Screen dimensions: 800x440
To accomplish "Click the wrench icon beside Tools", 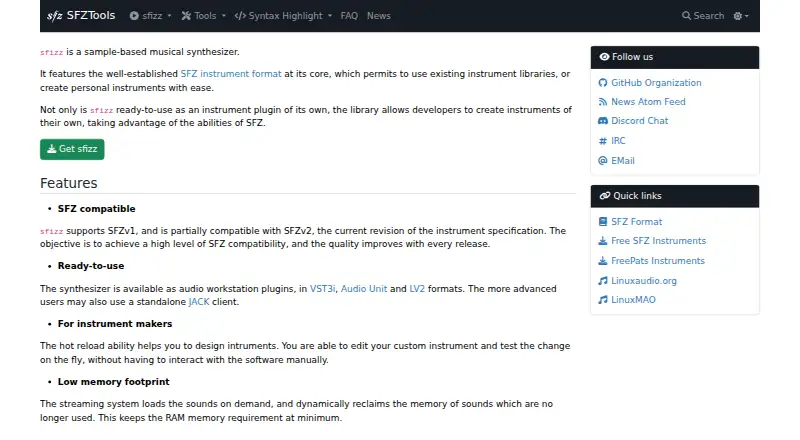I will coord(186,16).
